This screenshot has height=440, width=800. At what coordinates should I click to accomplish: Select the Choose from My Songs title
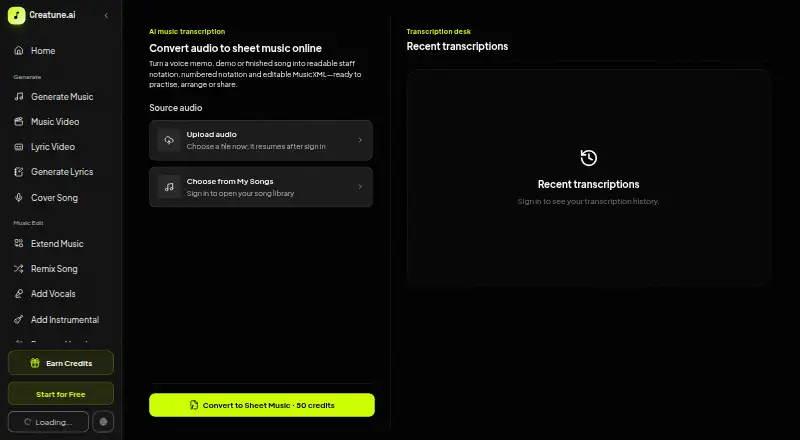[230, 182]
